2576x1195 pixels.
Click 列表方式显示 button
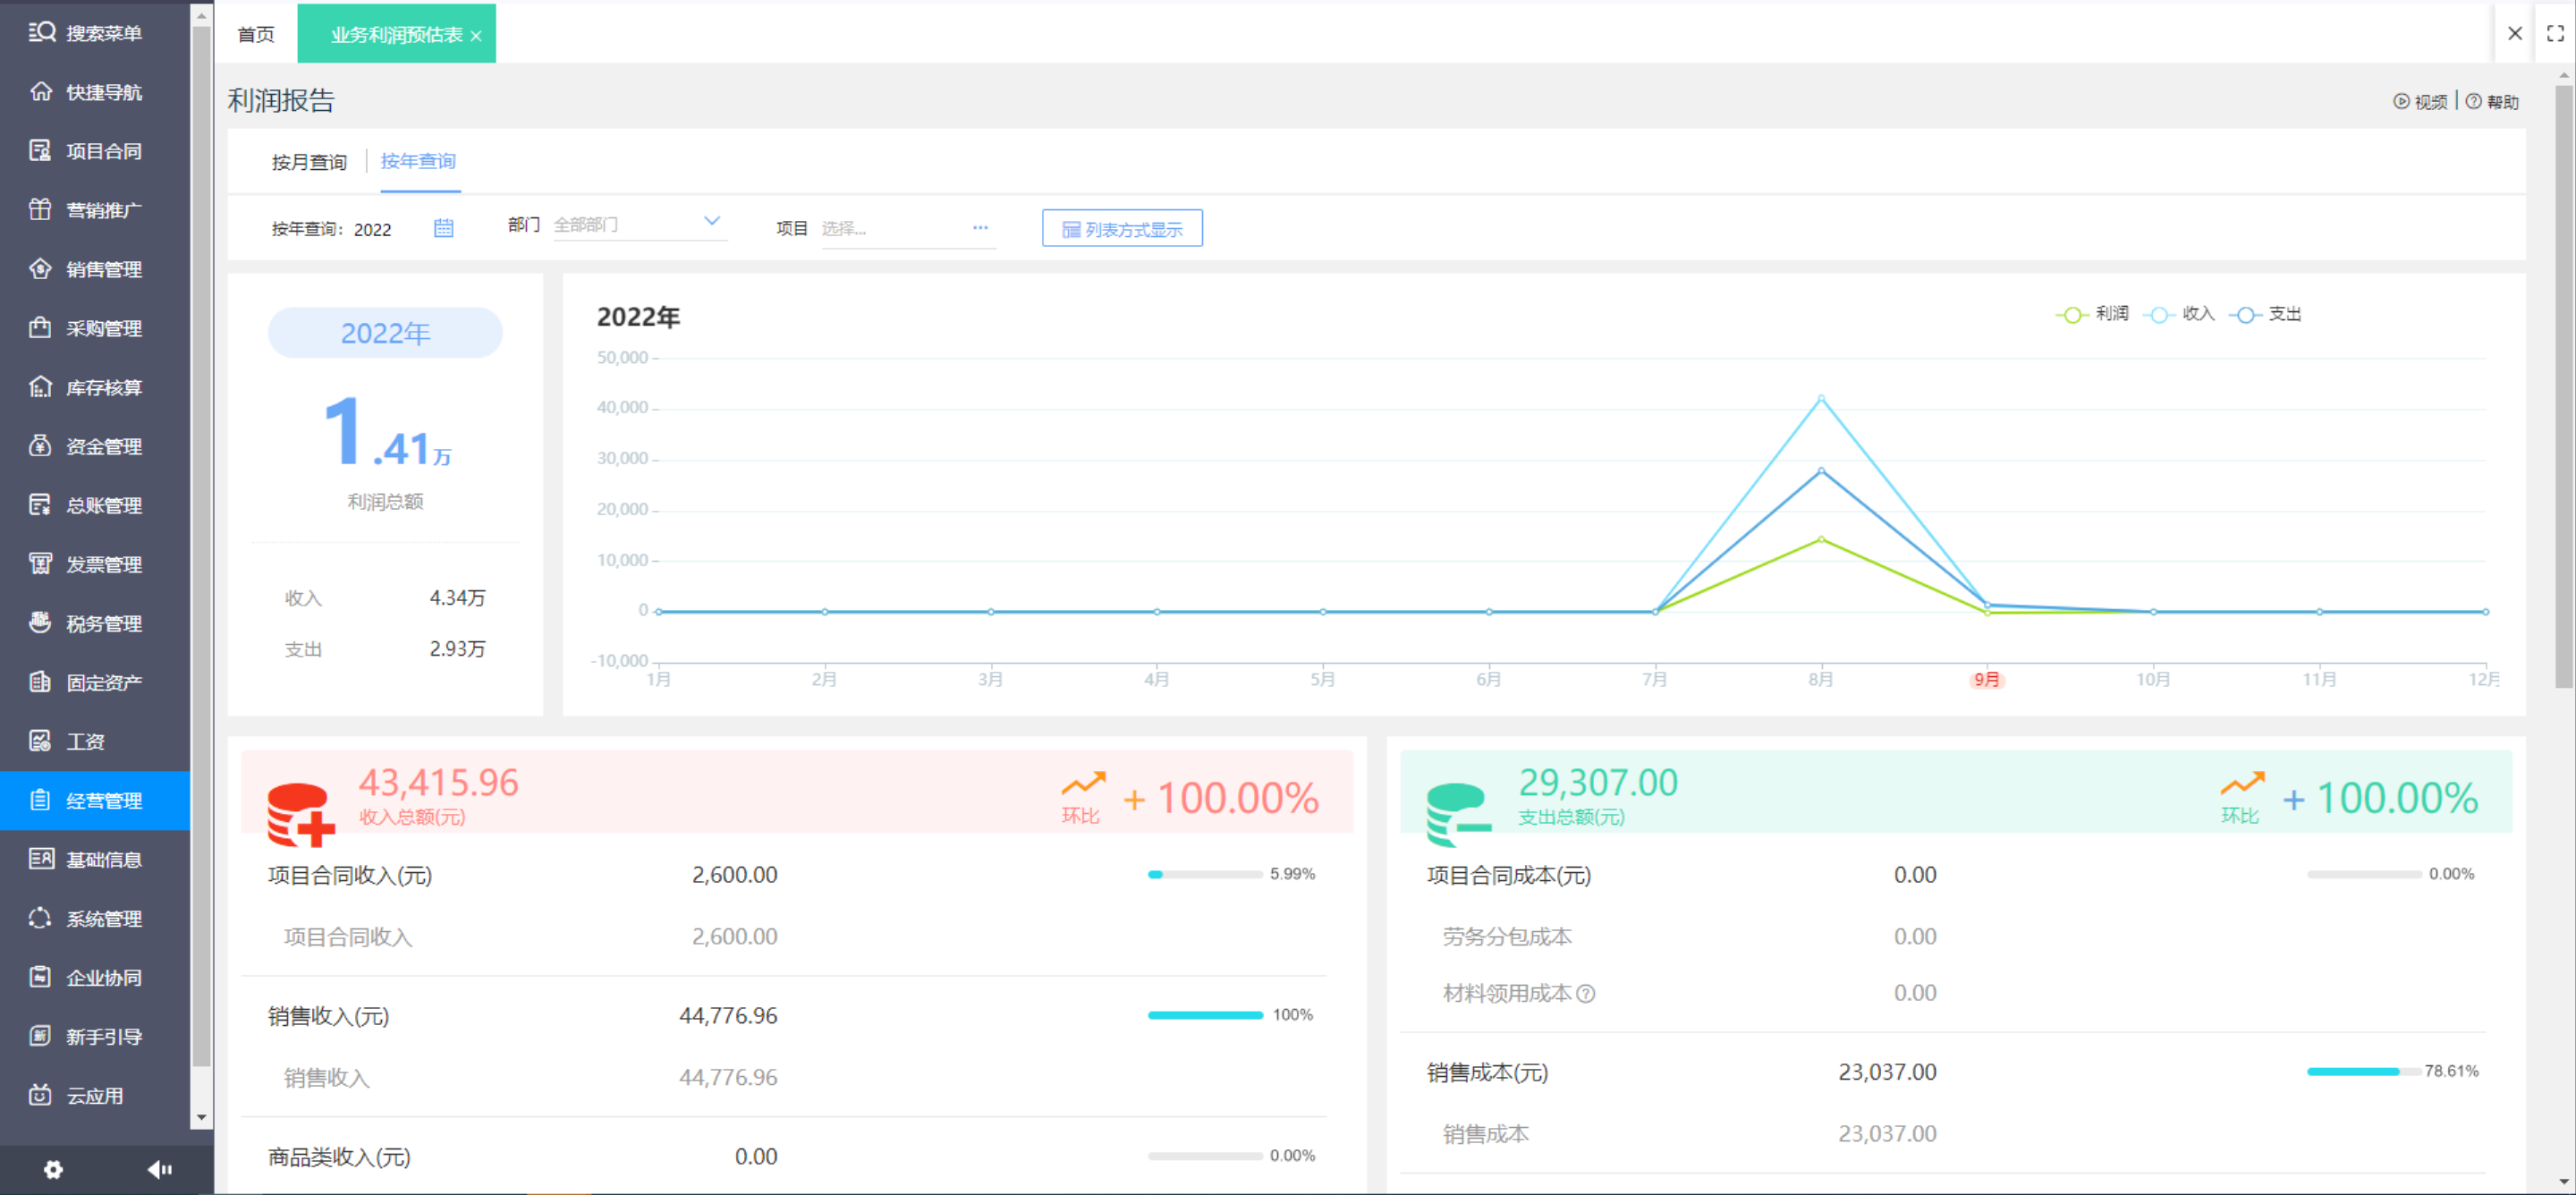click(1122, 228)
